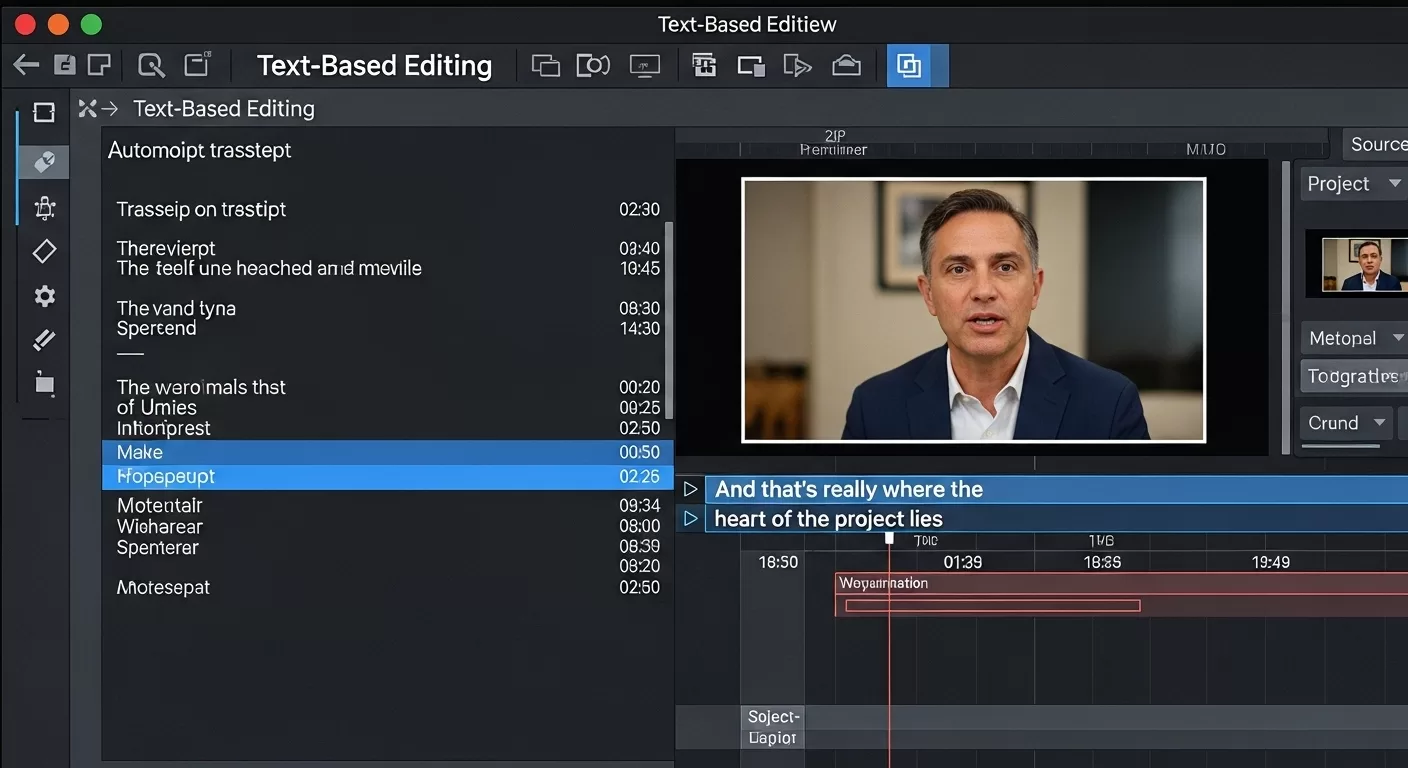Click the cloud upload icon in toolbar
The width and height of the screenshot is (1408, 768).
(x=845, y=64)
